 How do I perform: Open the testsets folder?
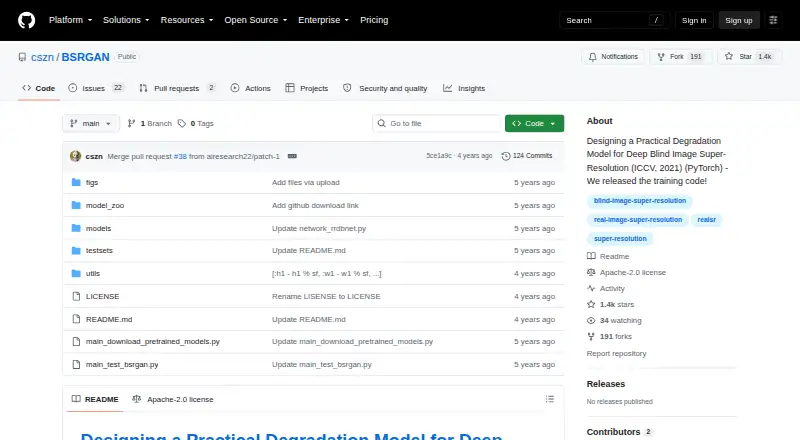[x=99, y=250]
